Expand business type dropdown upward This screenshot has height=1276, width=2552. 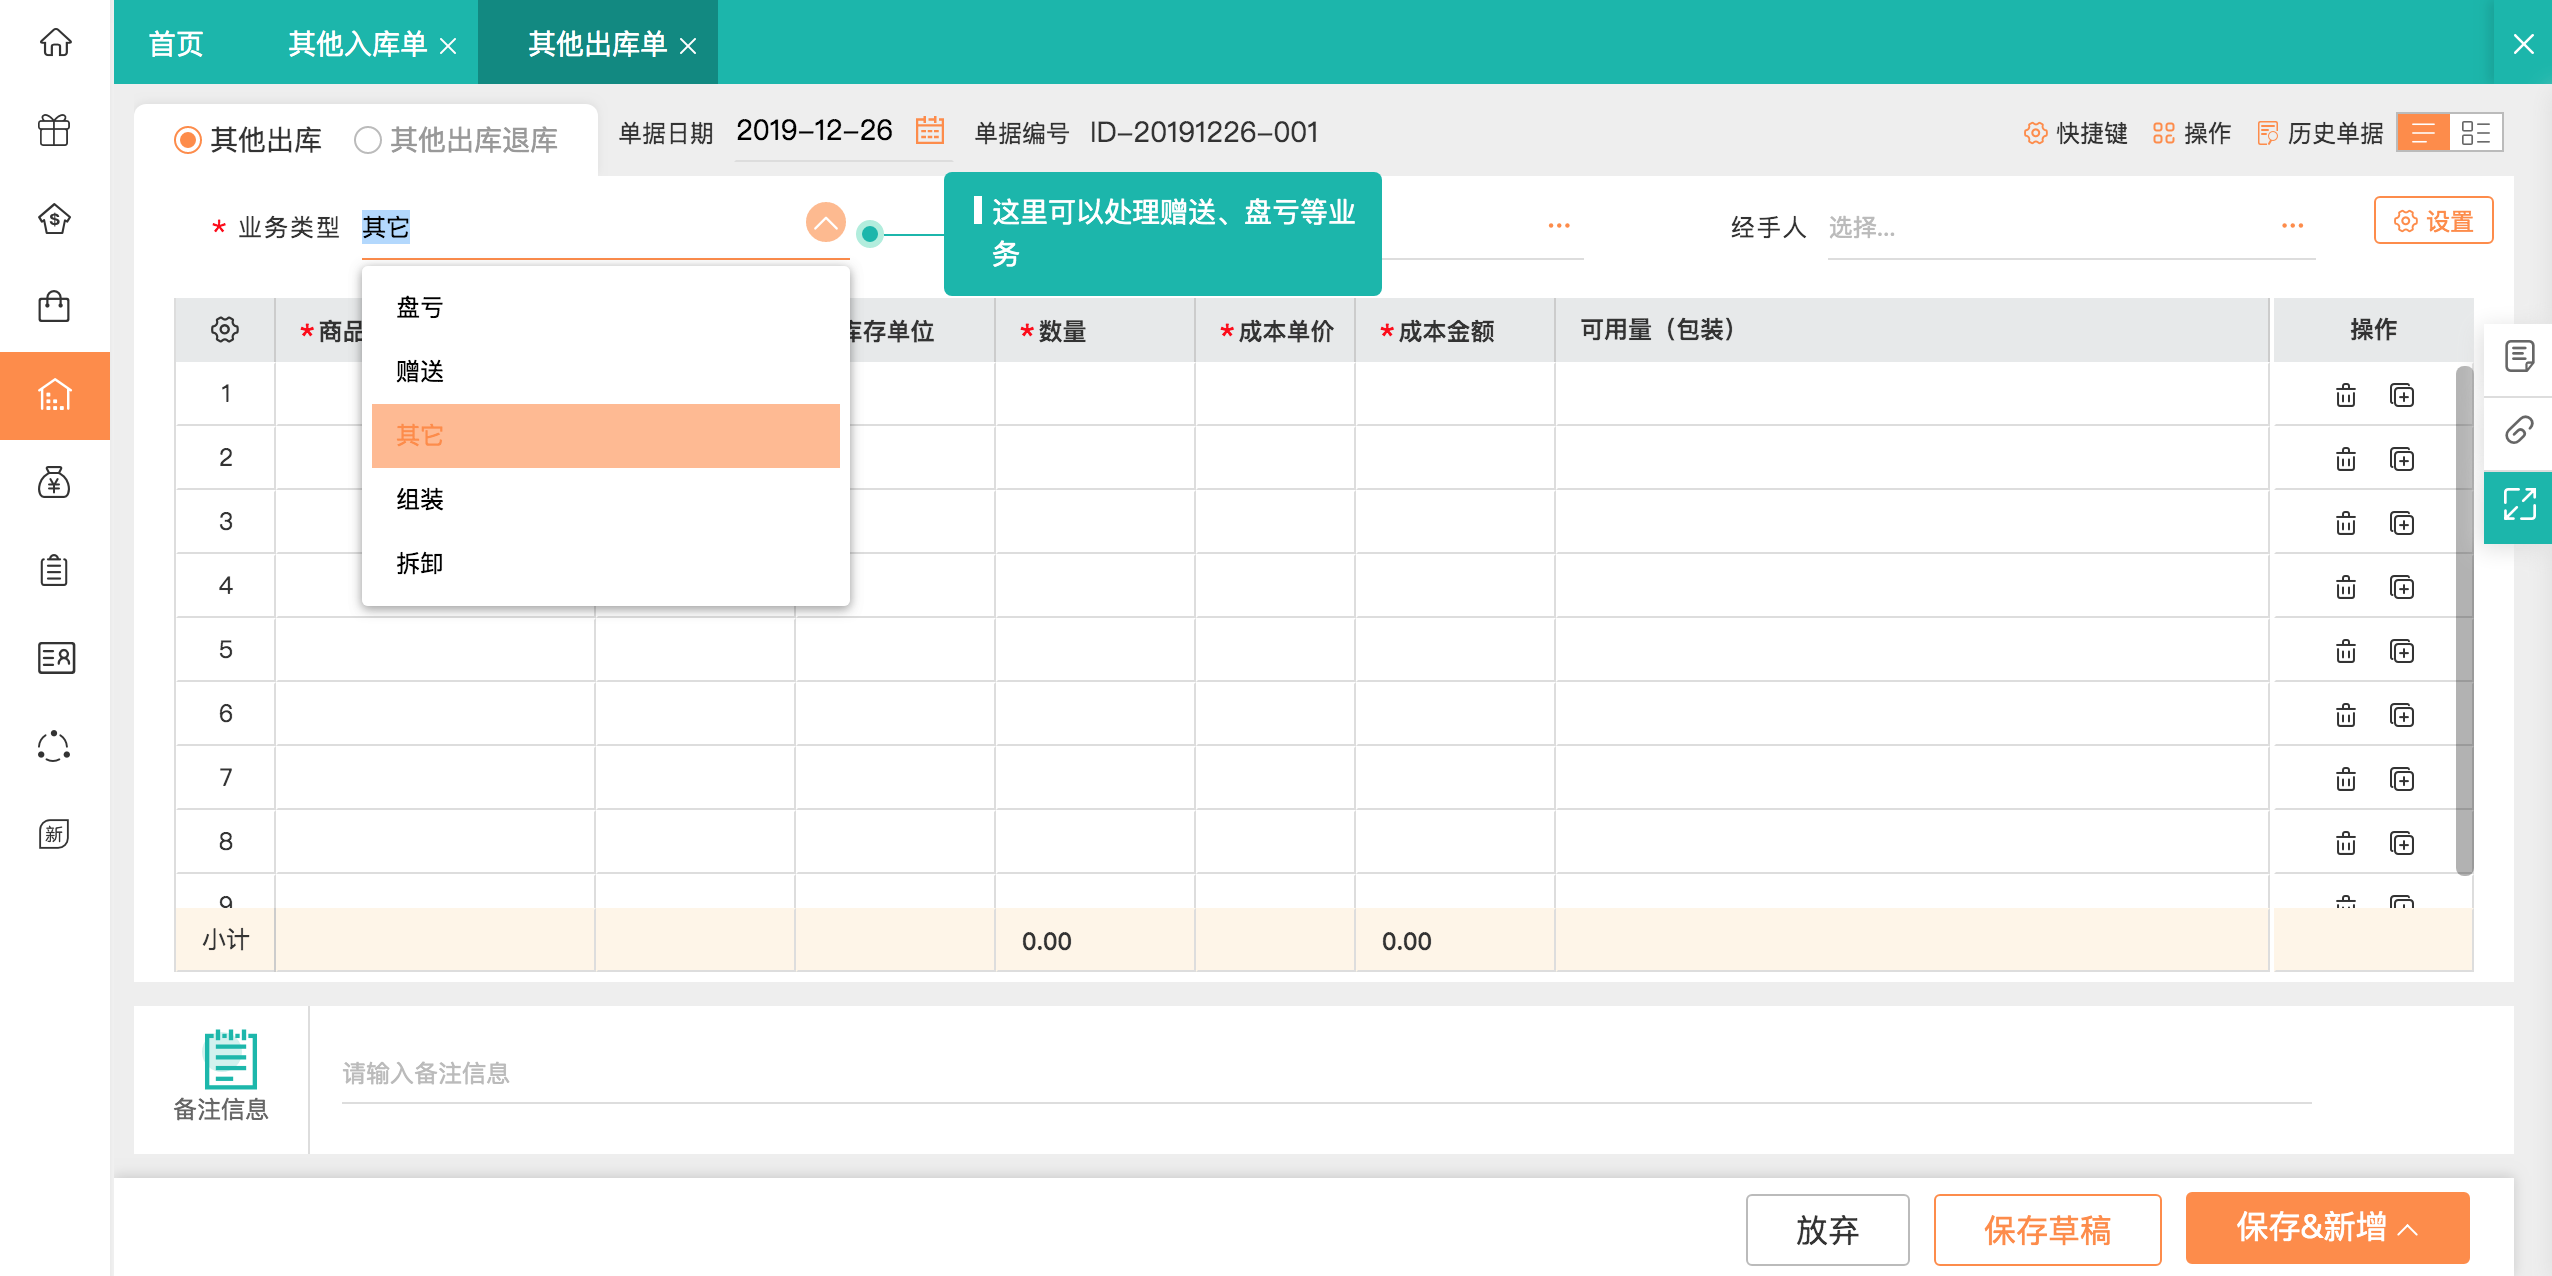pyautogui.click(x=827, y=226)
